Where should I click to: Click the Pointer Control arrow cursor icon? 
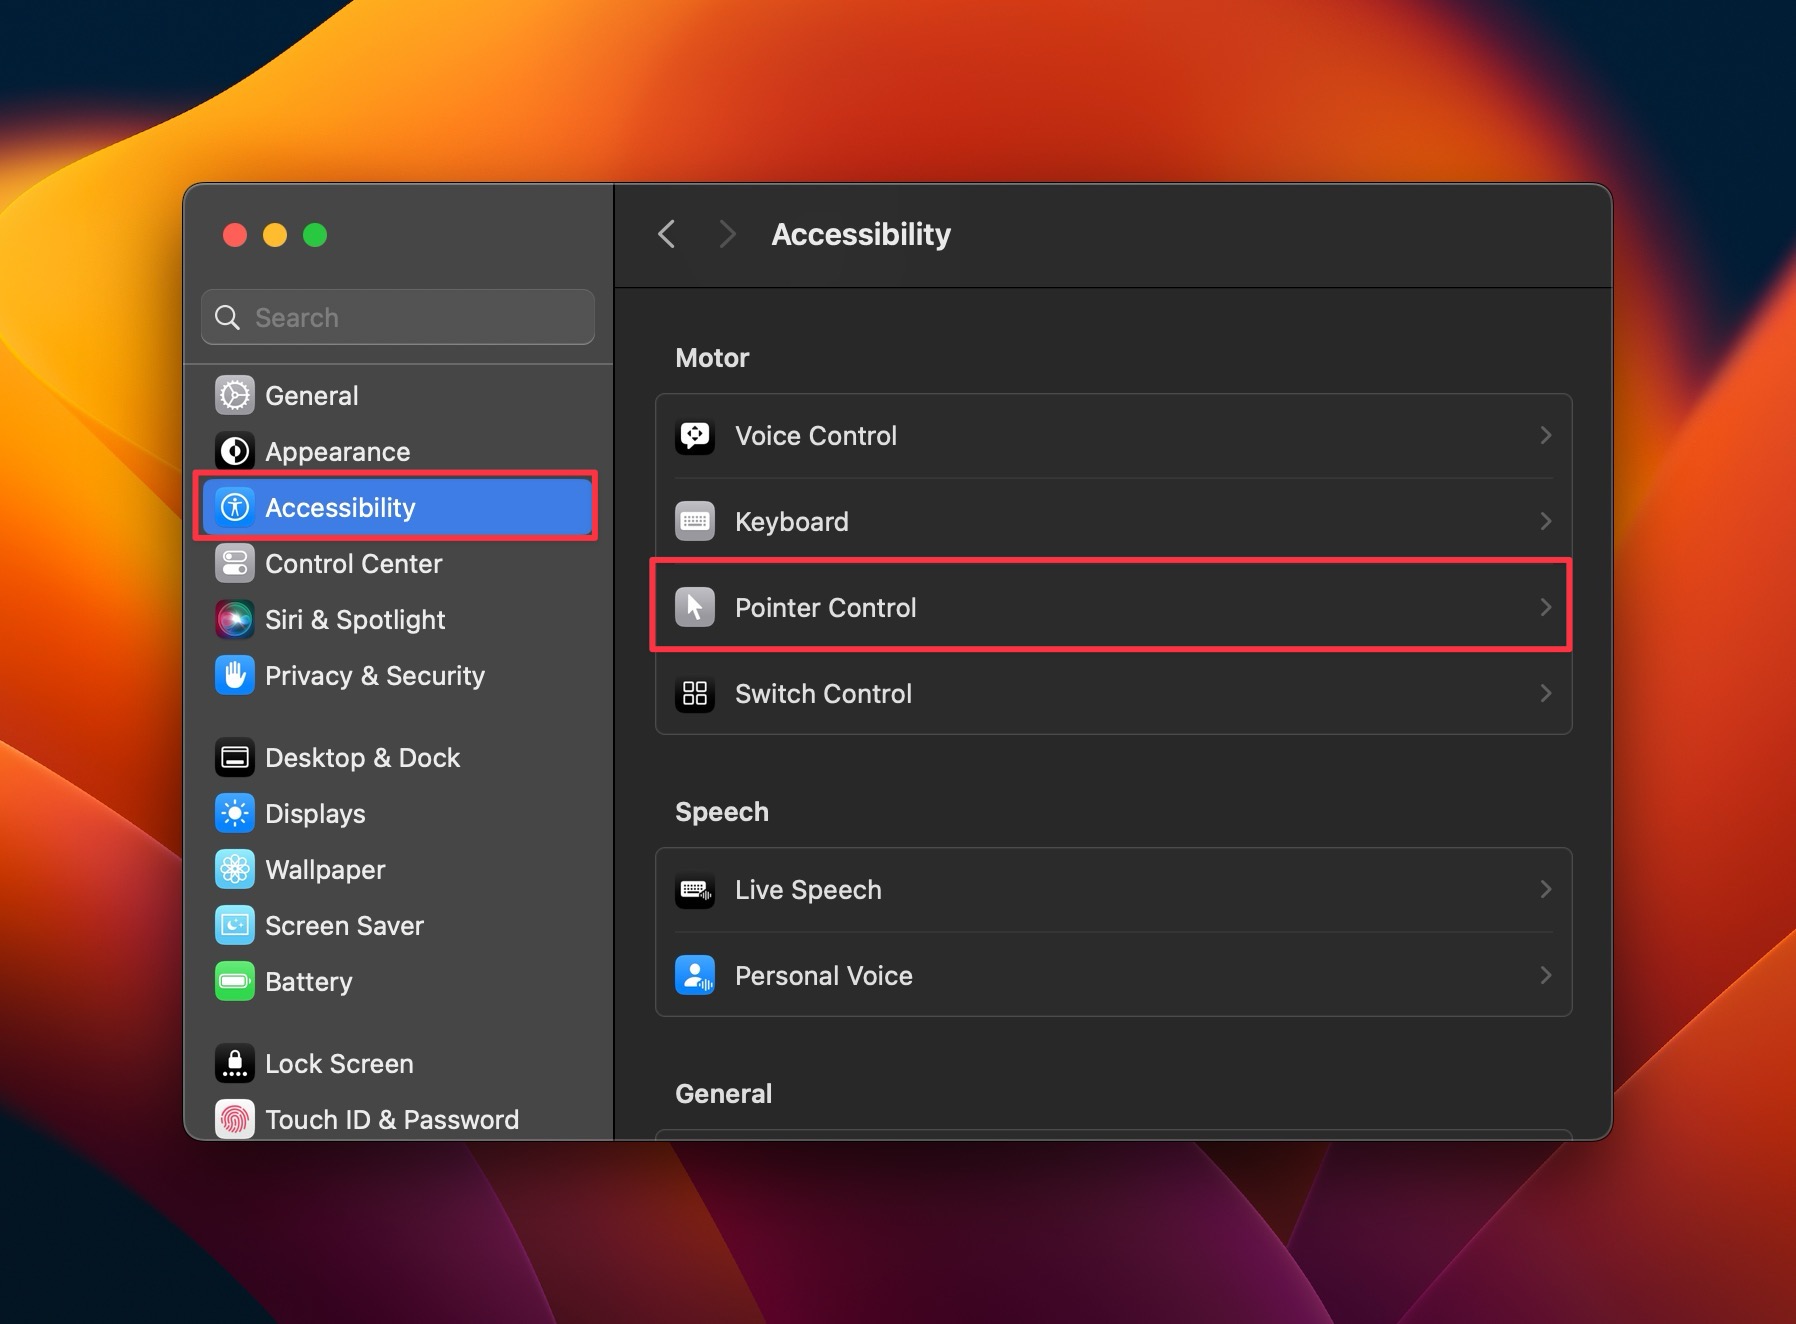click(x=695, y=607)
